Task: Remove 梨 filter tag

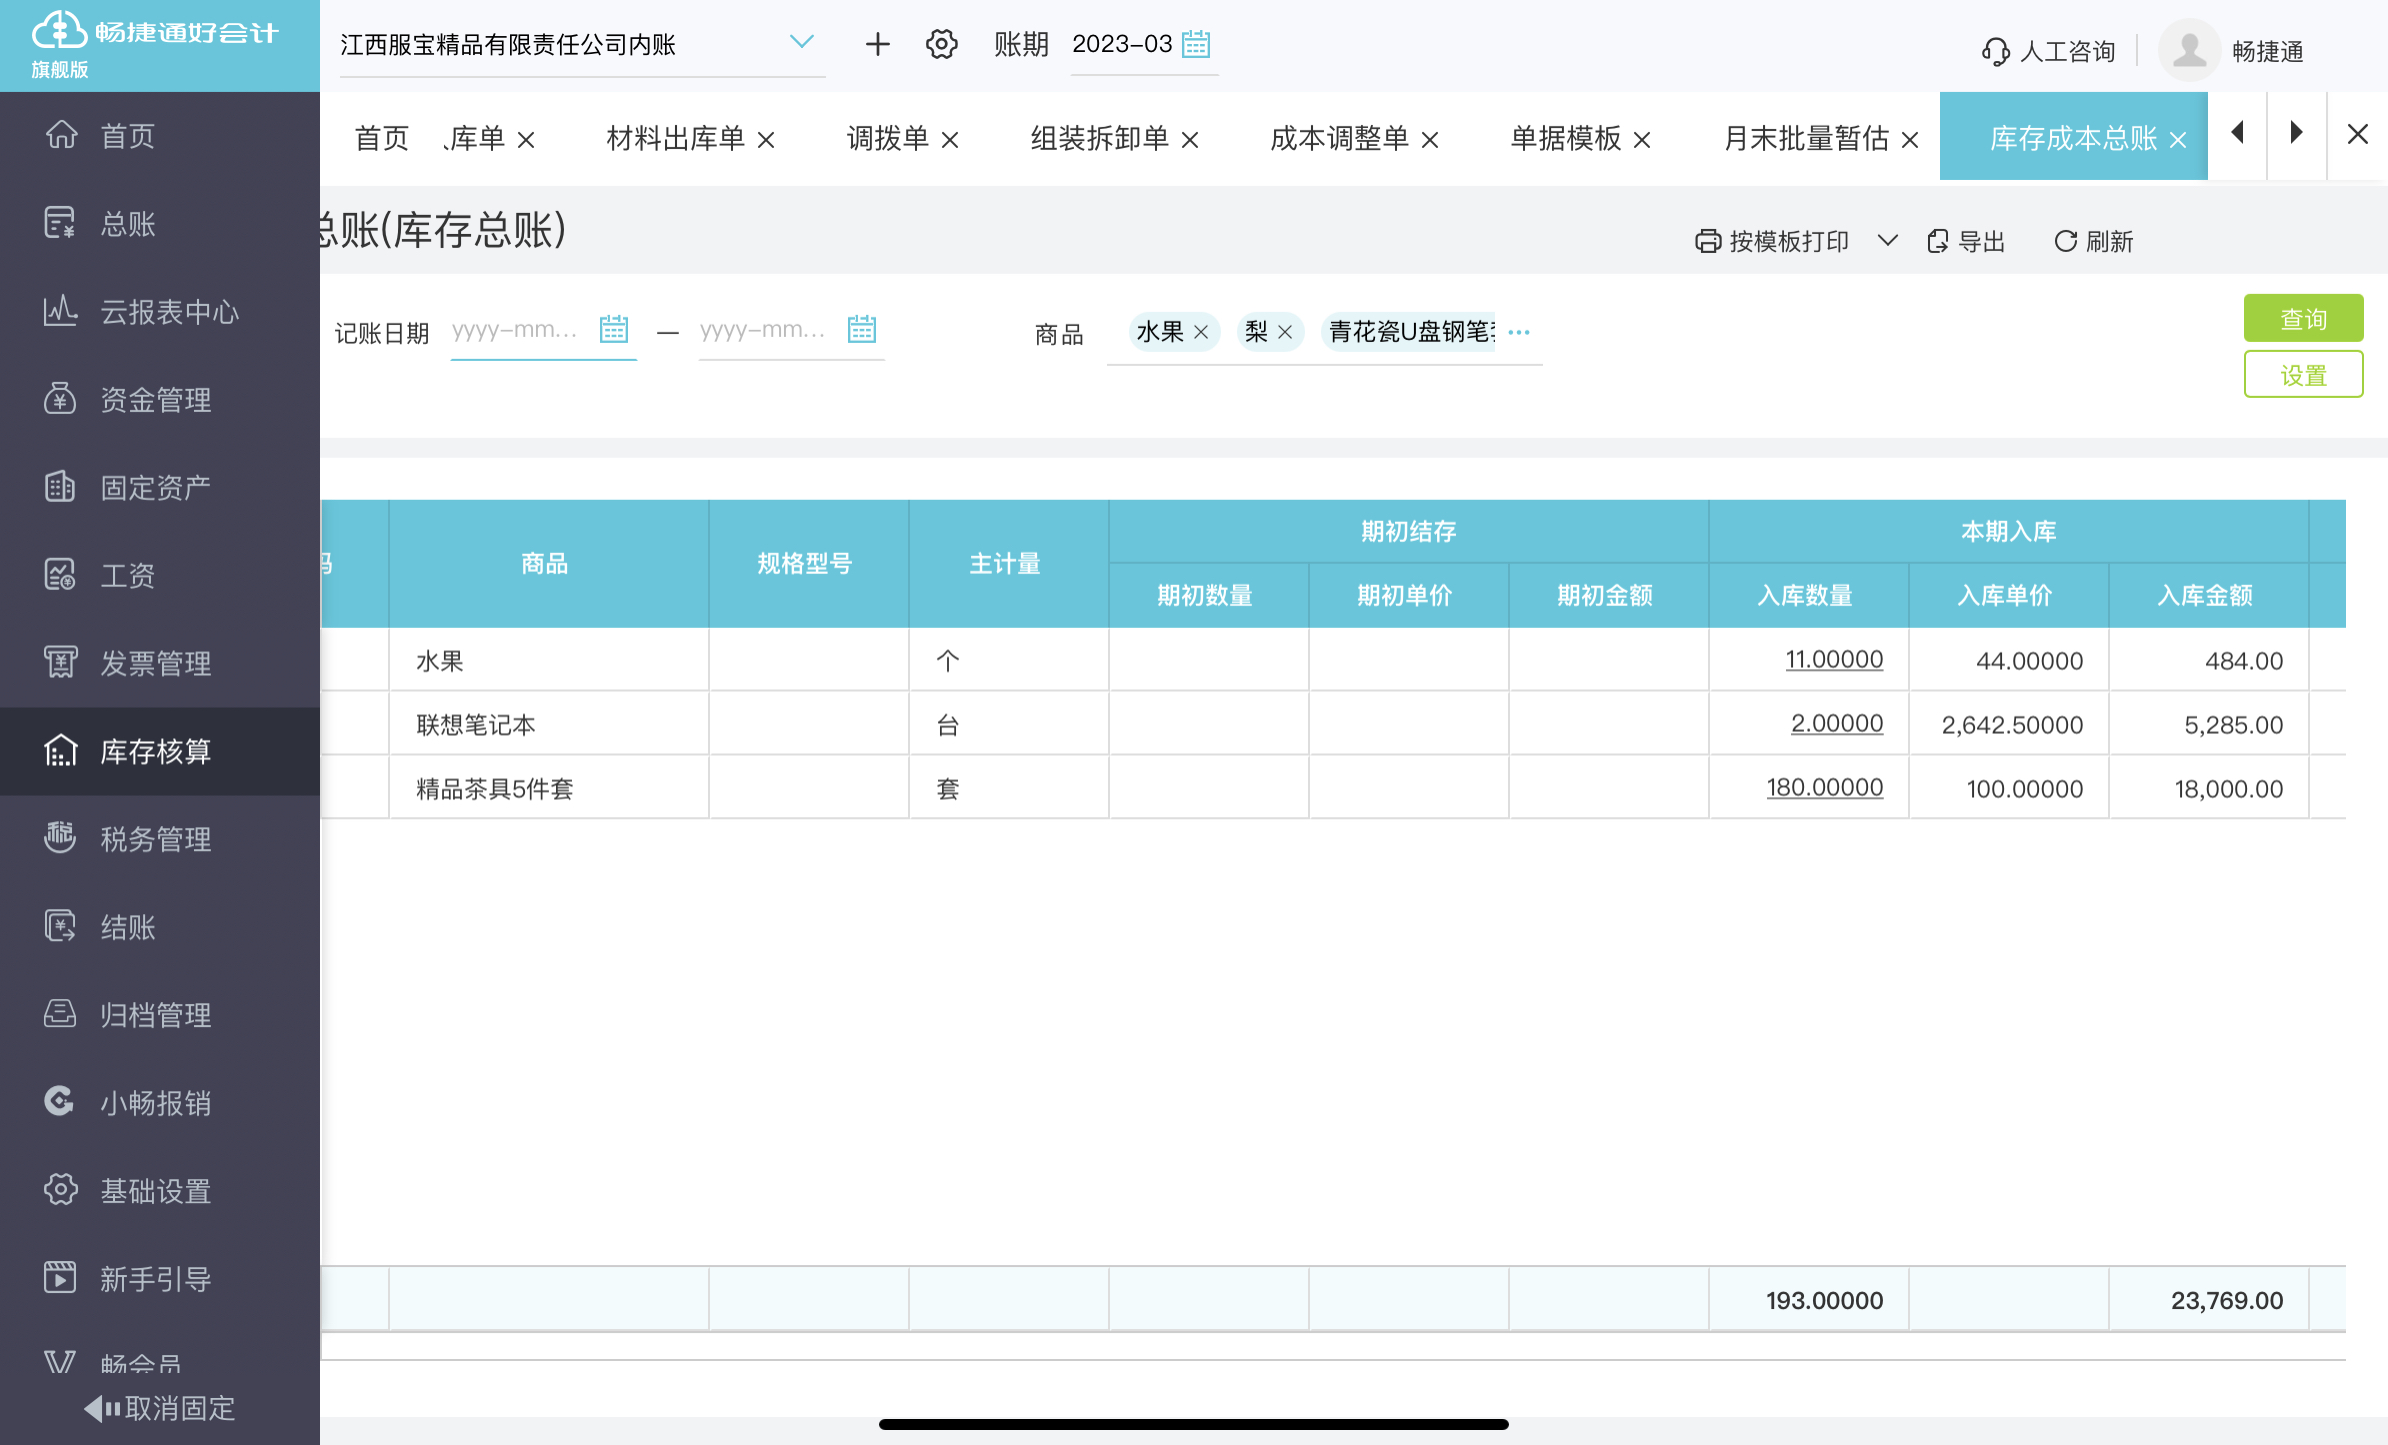Action: pyautogui.click(x=1290, y=333)
